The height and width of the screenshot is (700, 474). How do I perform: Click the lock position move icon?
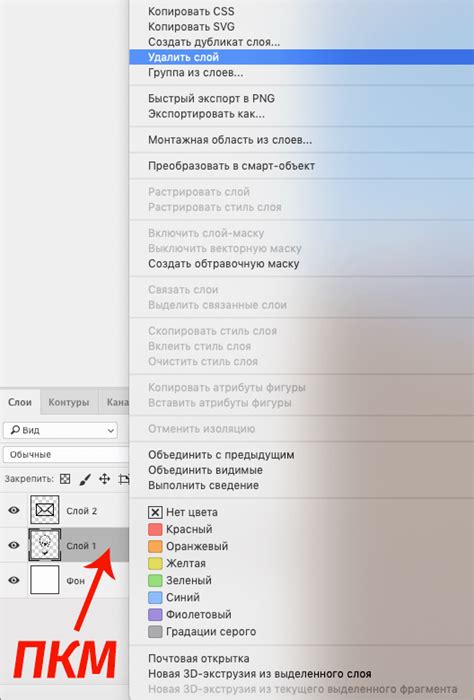(x=104, y=479)
